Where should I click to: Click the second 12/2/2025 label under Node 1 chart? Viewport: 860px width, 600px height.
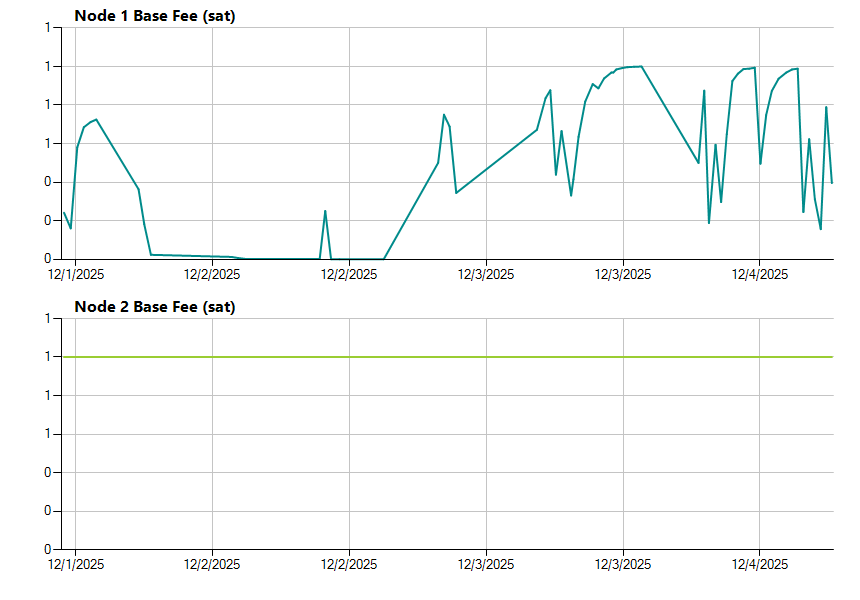point(349,274)
